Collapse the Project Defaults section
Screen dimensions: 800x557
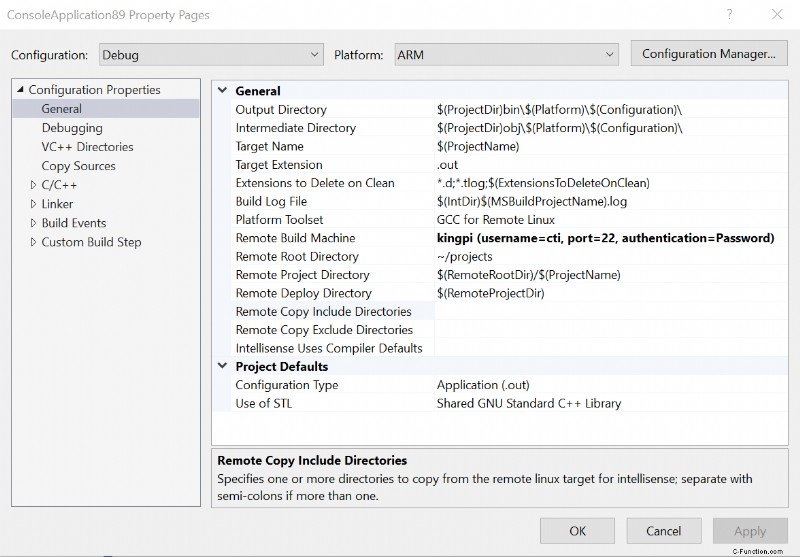tap(223, 367)
